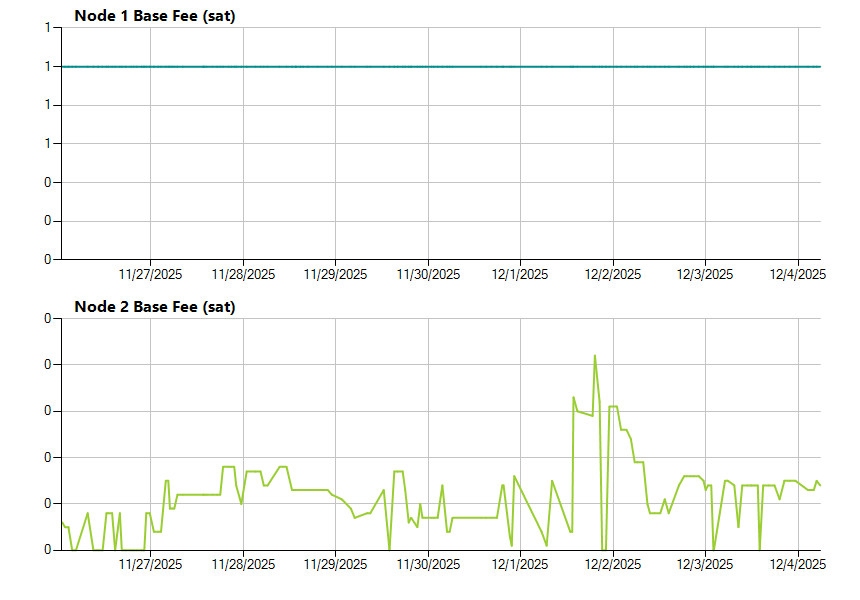The image size is (860, 600).
Task: Select 11/30/2025 label on Node 1 axis
Action: click(x=428, y=274)
